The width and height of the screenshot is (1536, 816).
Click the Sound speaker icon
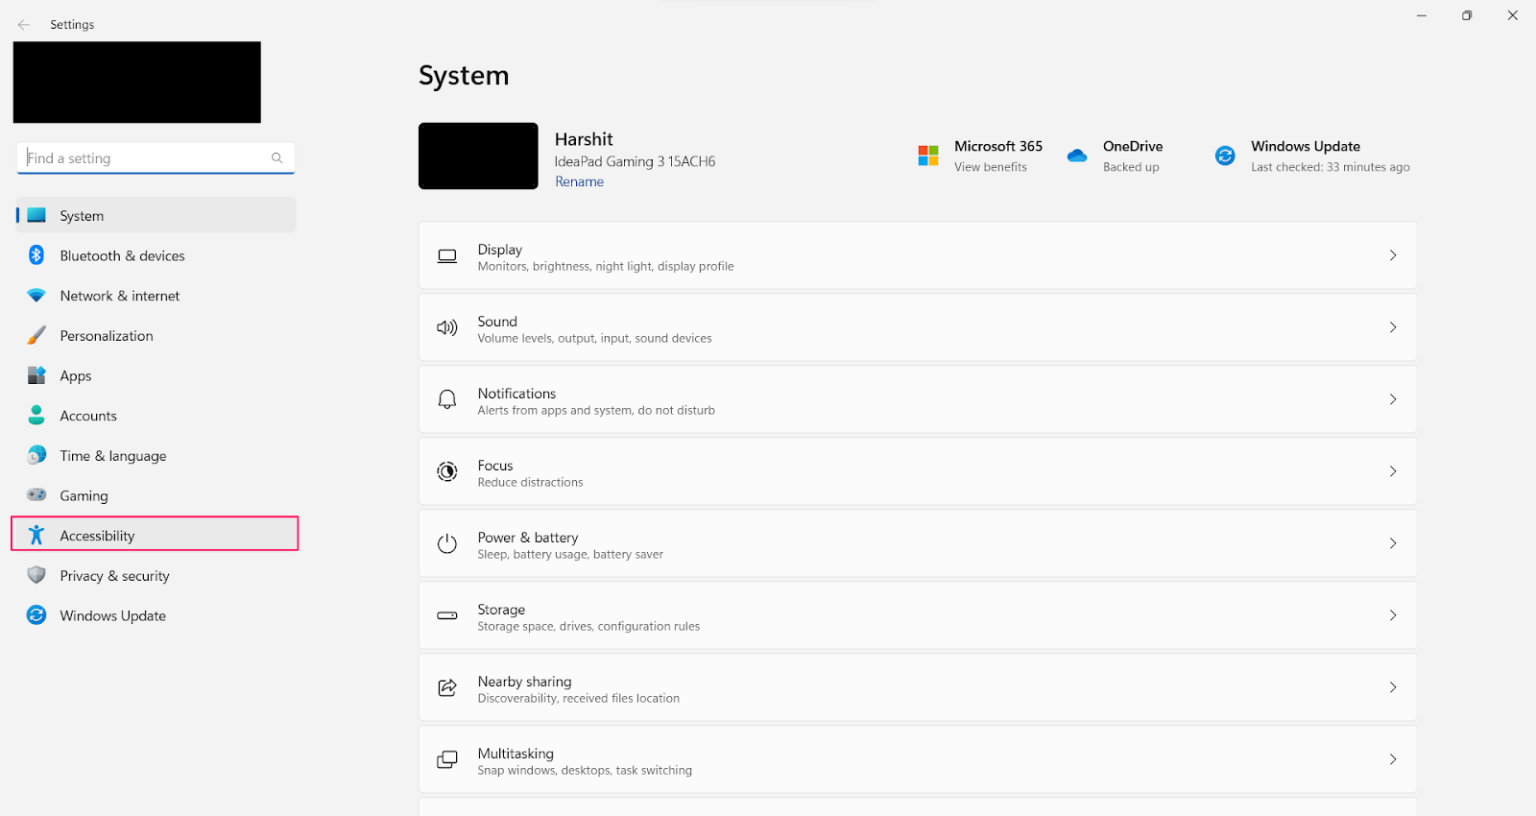[x=447, y=327]
